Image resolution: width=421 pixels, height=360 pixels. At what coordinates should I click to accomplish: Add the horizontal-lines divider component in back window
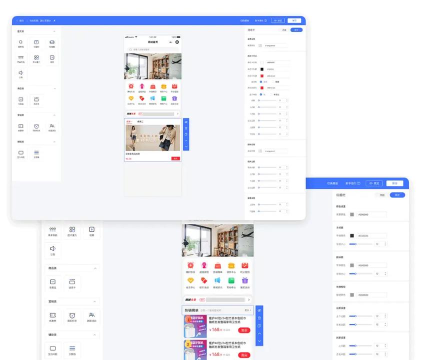(x=72, y=350)
